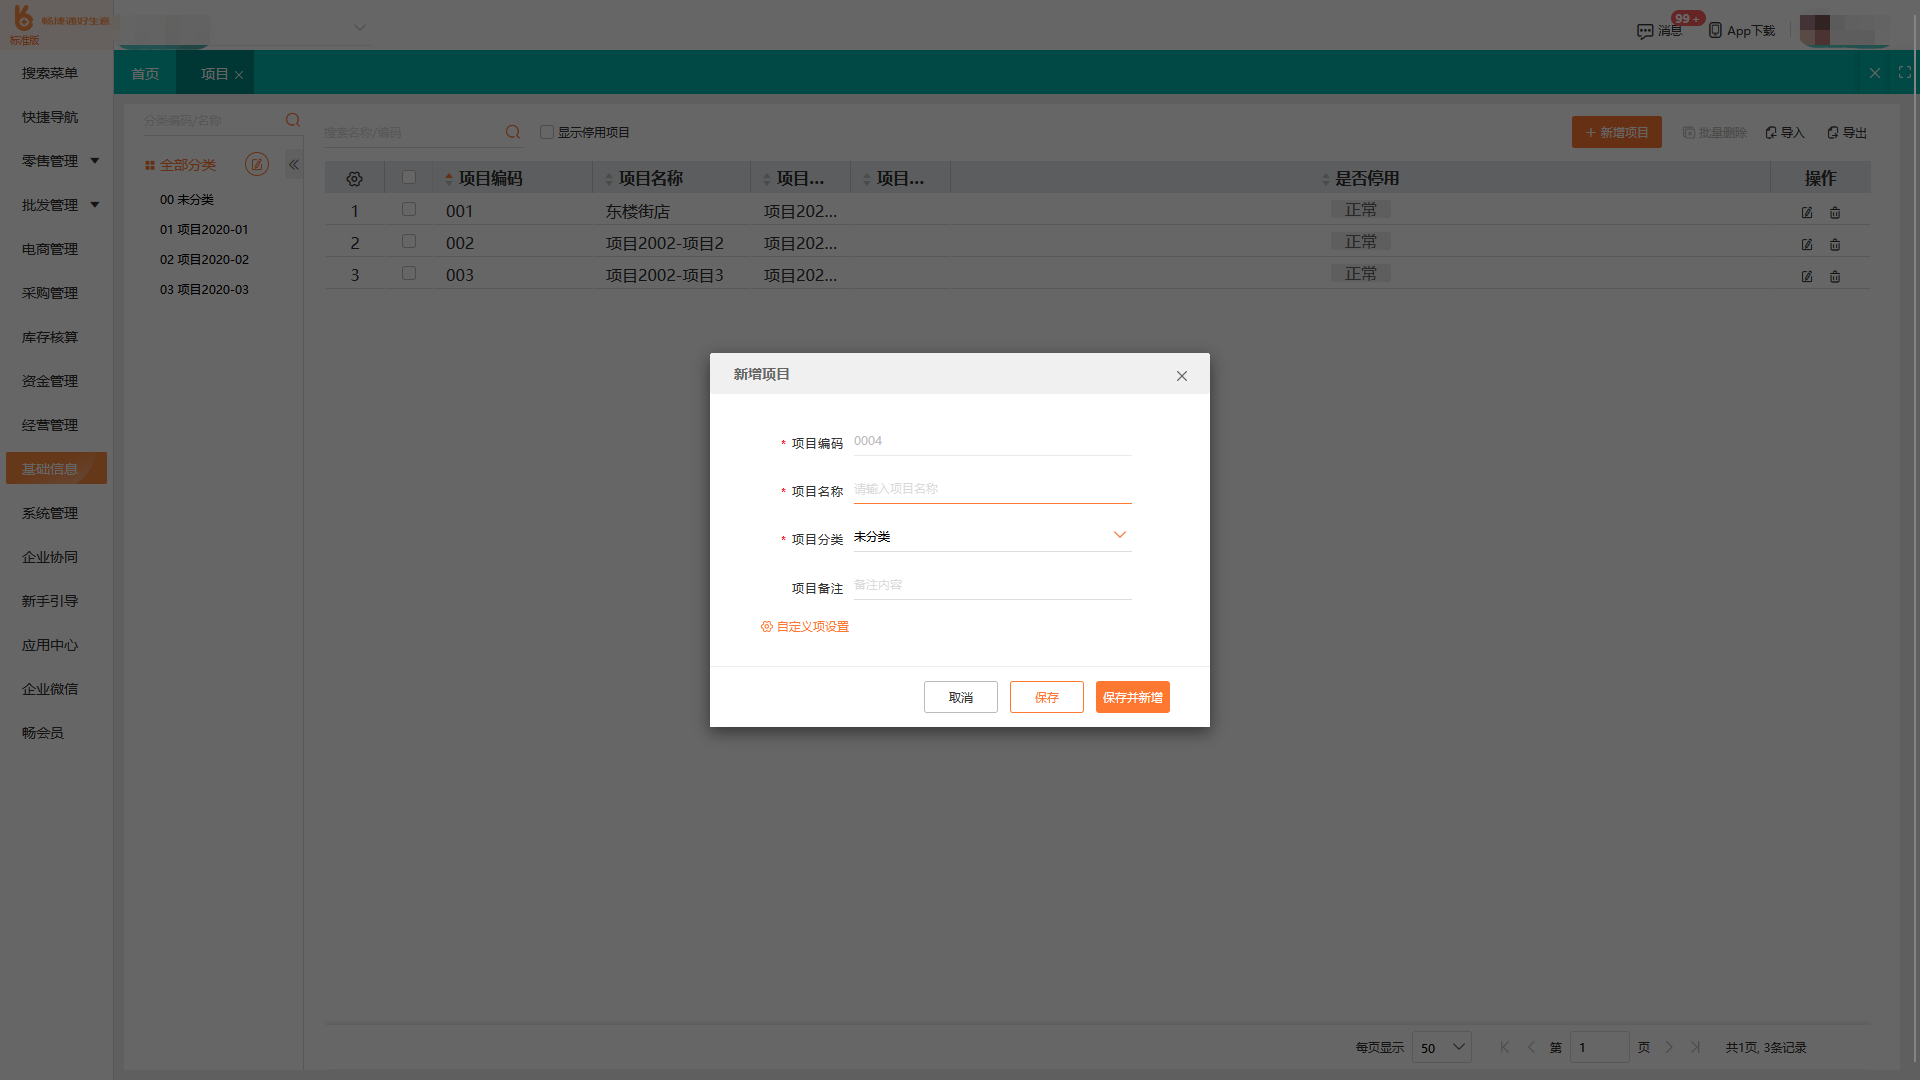Click the settings gear icon in table header

click(x=353, y=178)
